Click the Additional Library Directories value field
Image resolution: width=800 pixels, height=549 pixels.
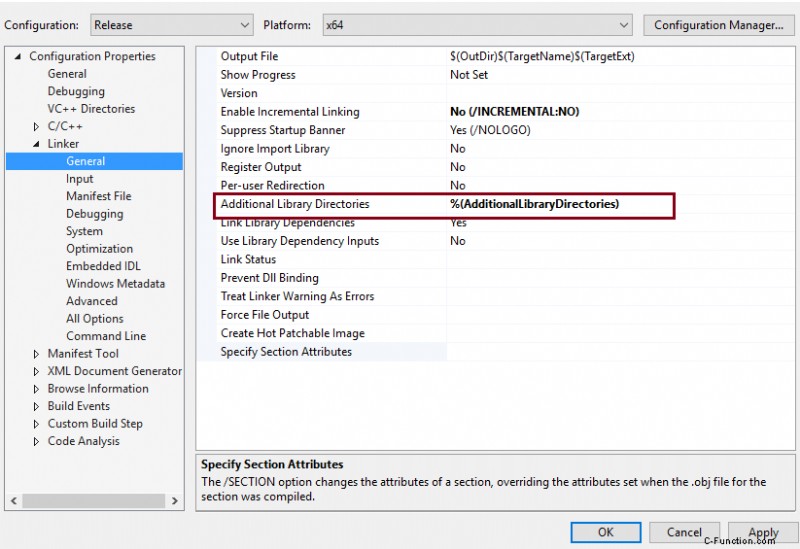click(x=558, y=204)
